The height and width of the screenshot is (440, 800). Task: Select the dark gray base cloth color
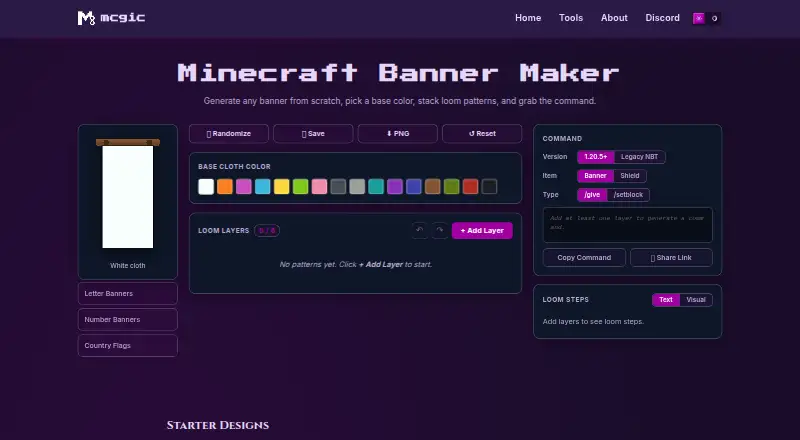click(338, 186)
